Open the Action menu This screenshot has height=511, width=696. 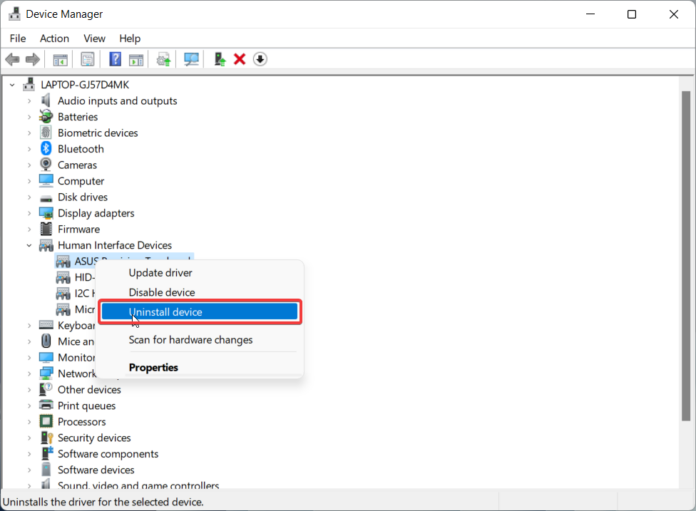click(x=55, y=39)
